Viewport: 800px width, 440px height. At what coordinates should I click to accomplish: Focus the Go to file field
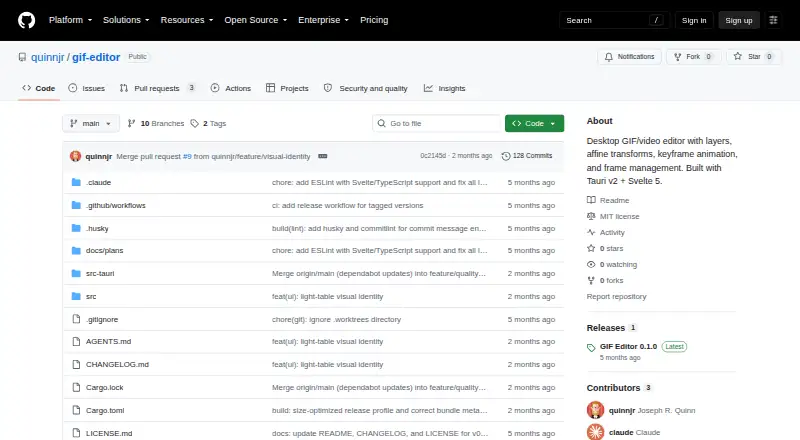click(437, 124)
